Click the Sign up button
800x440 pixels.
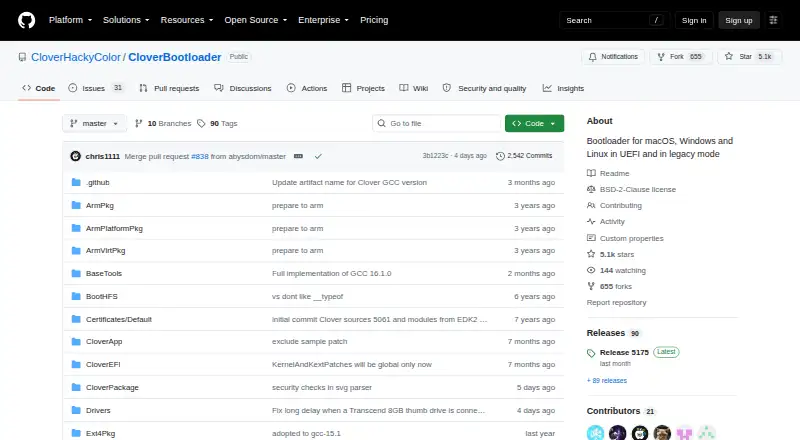[x=739, y=20]
